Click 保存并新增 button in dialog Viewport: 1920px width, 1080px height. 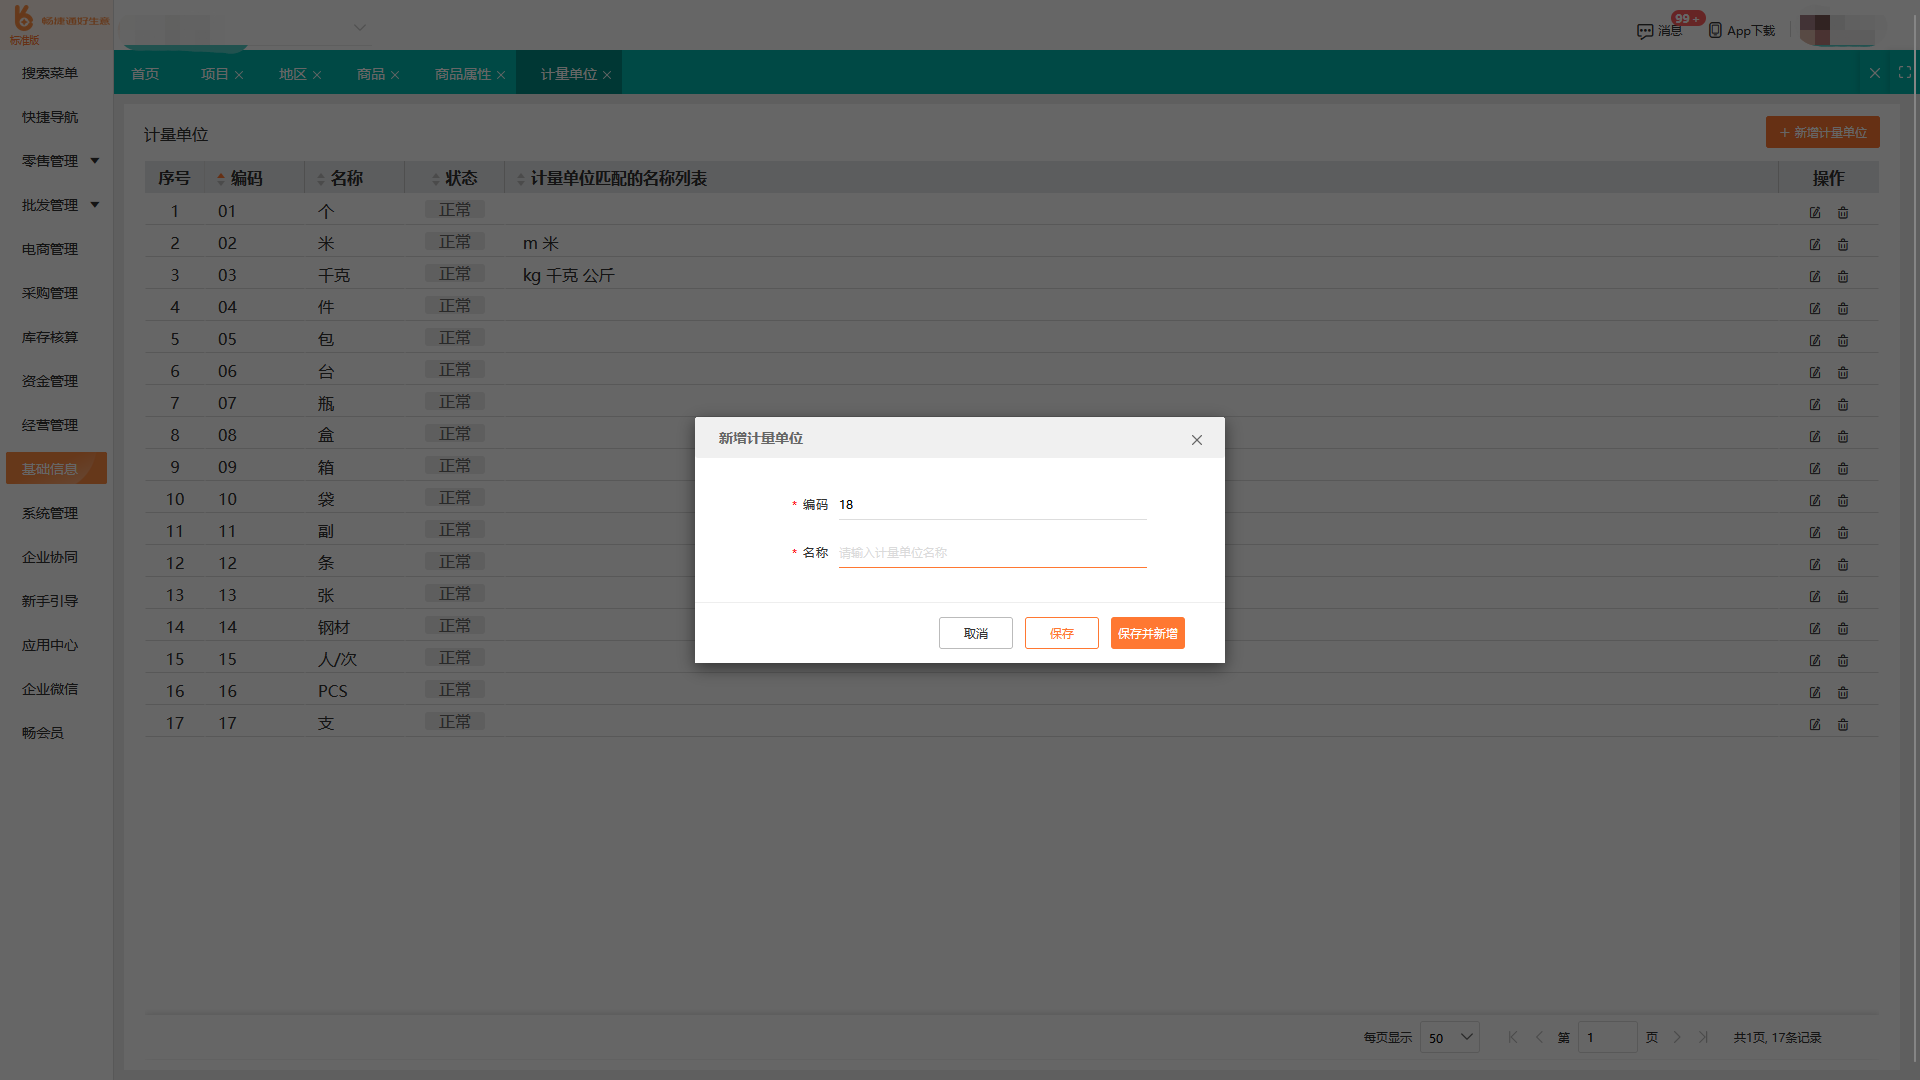[x=1147, y=632]
